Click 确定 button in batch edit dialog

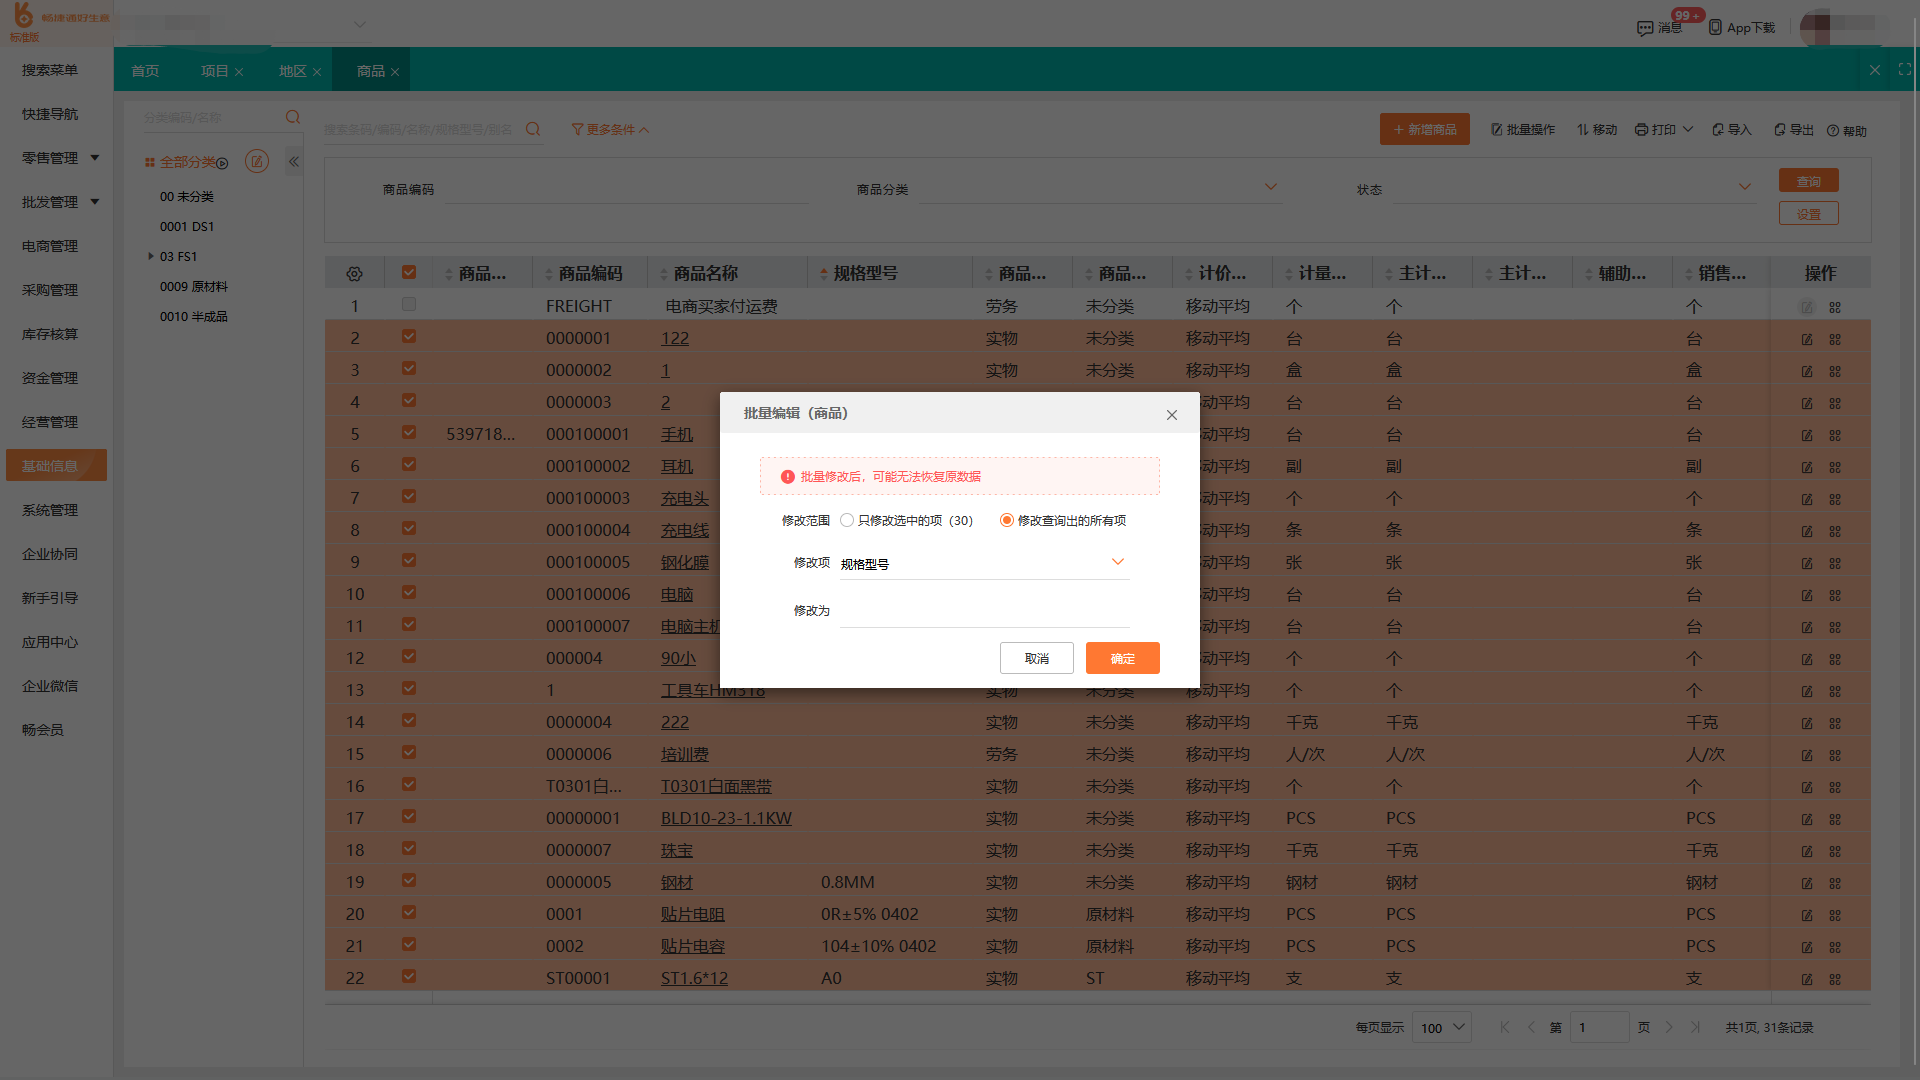click(1122, 658)
